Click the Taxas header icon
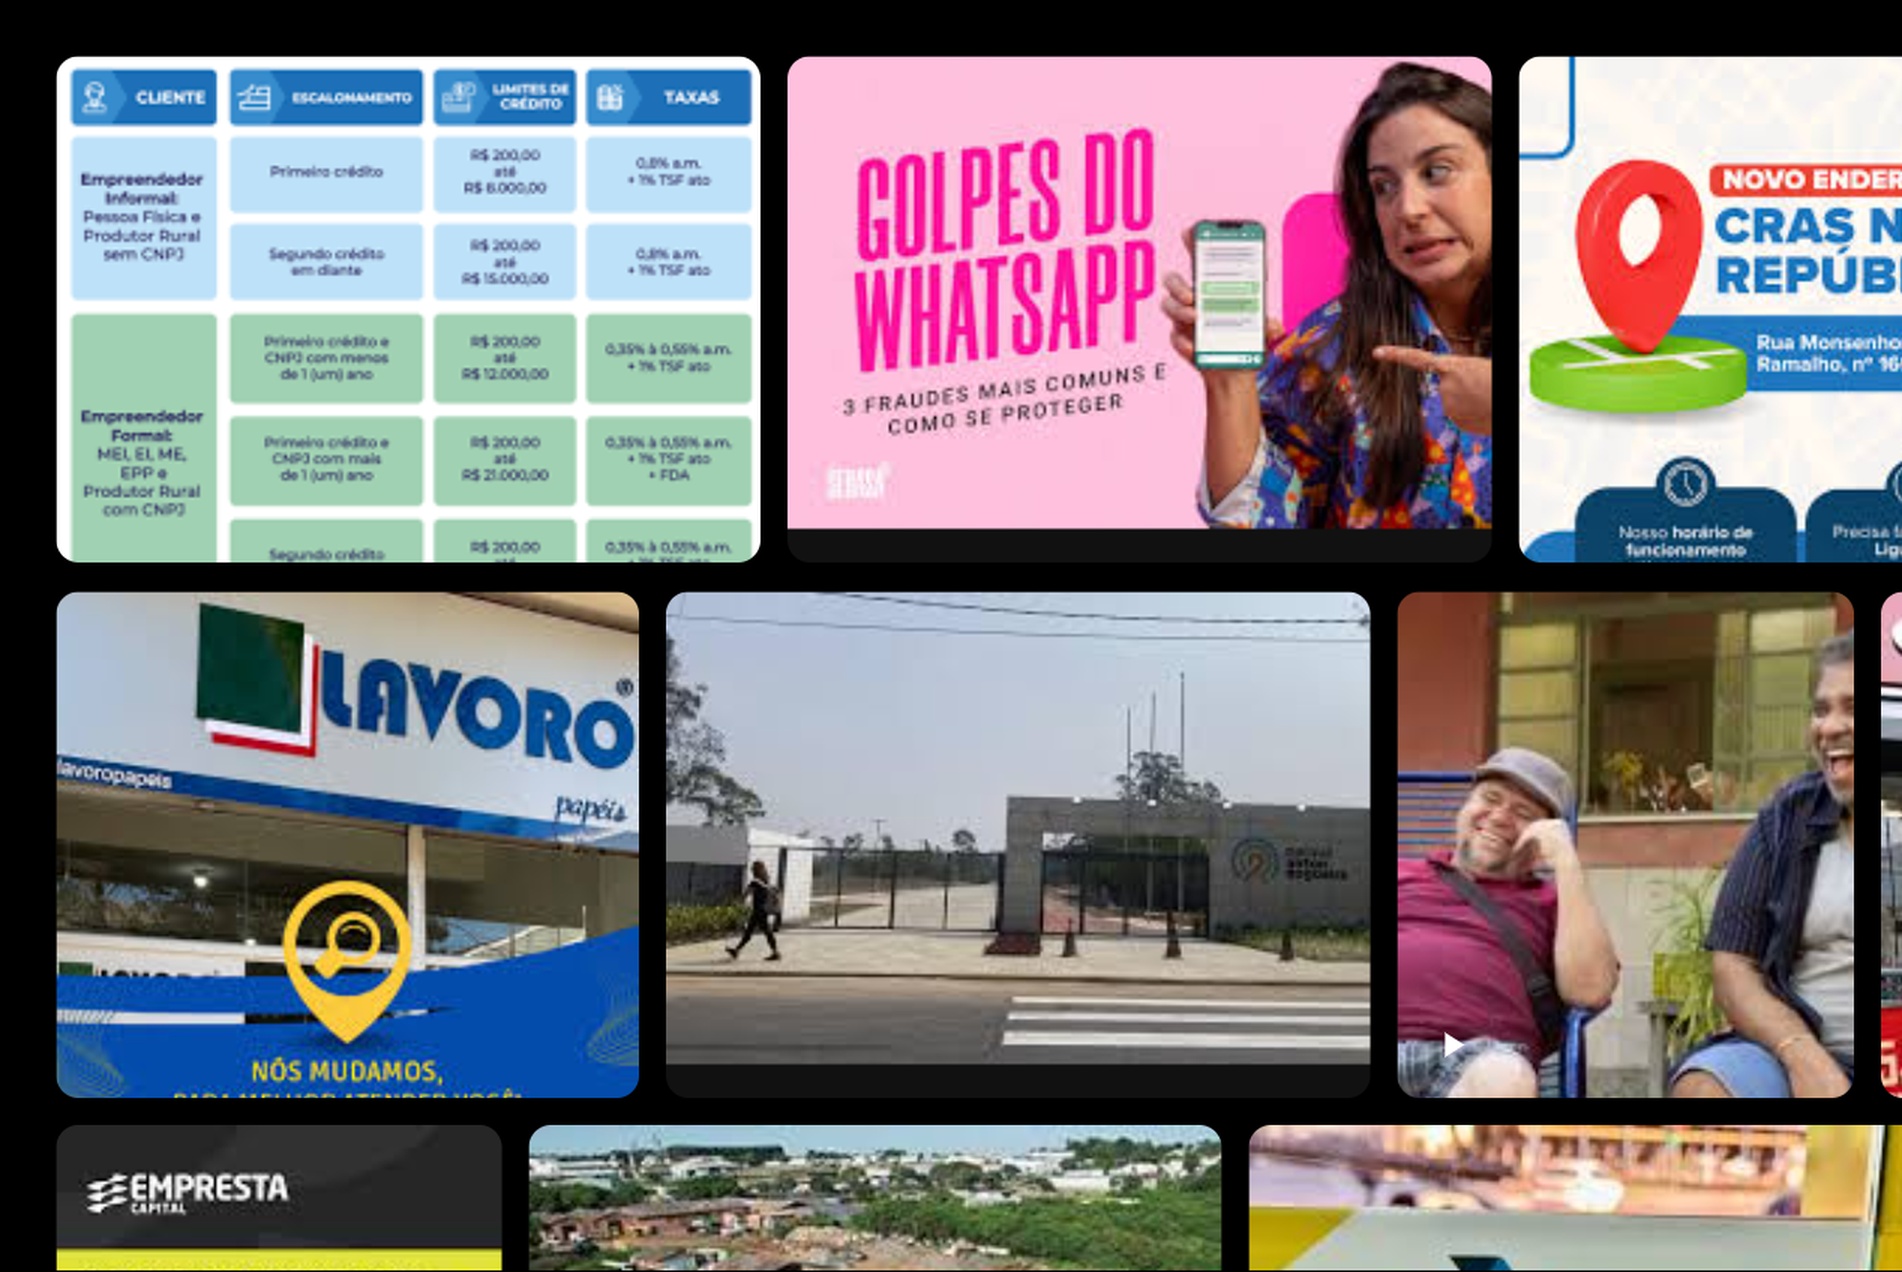Image resolution: width=1902 pixels, height=1272 pixels. (x=610, y=97)
